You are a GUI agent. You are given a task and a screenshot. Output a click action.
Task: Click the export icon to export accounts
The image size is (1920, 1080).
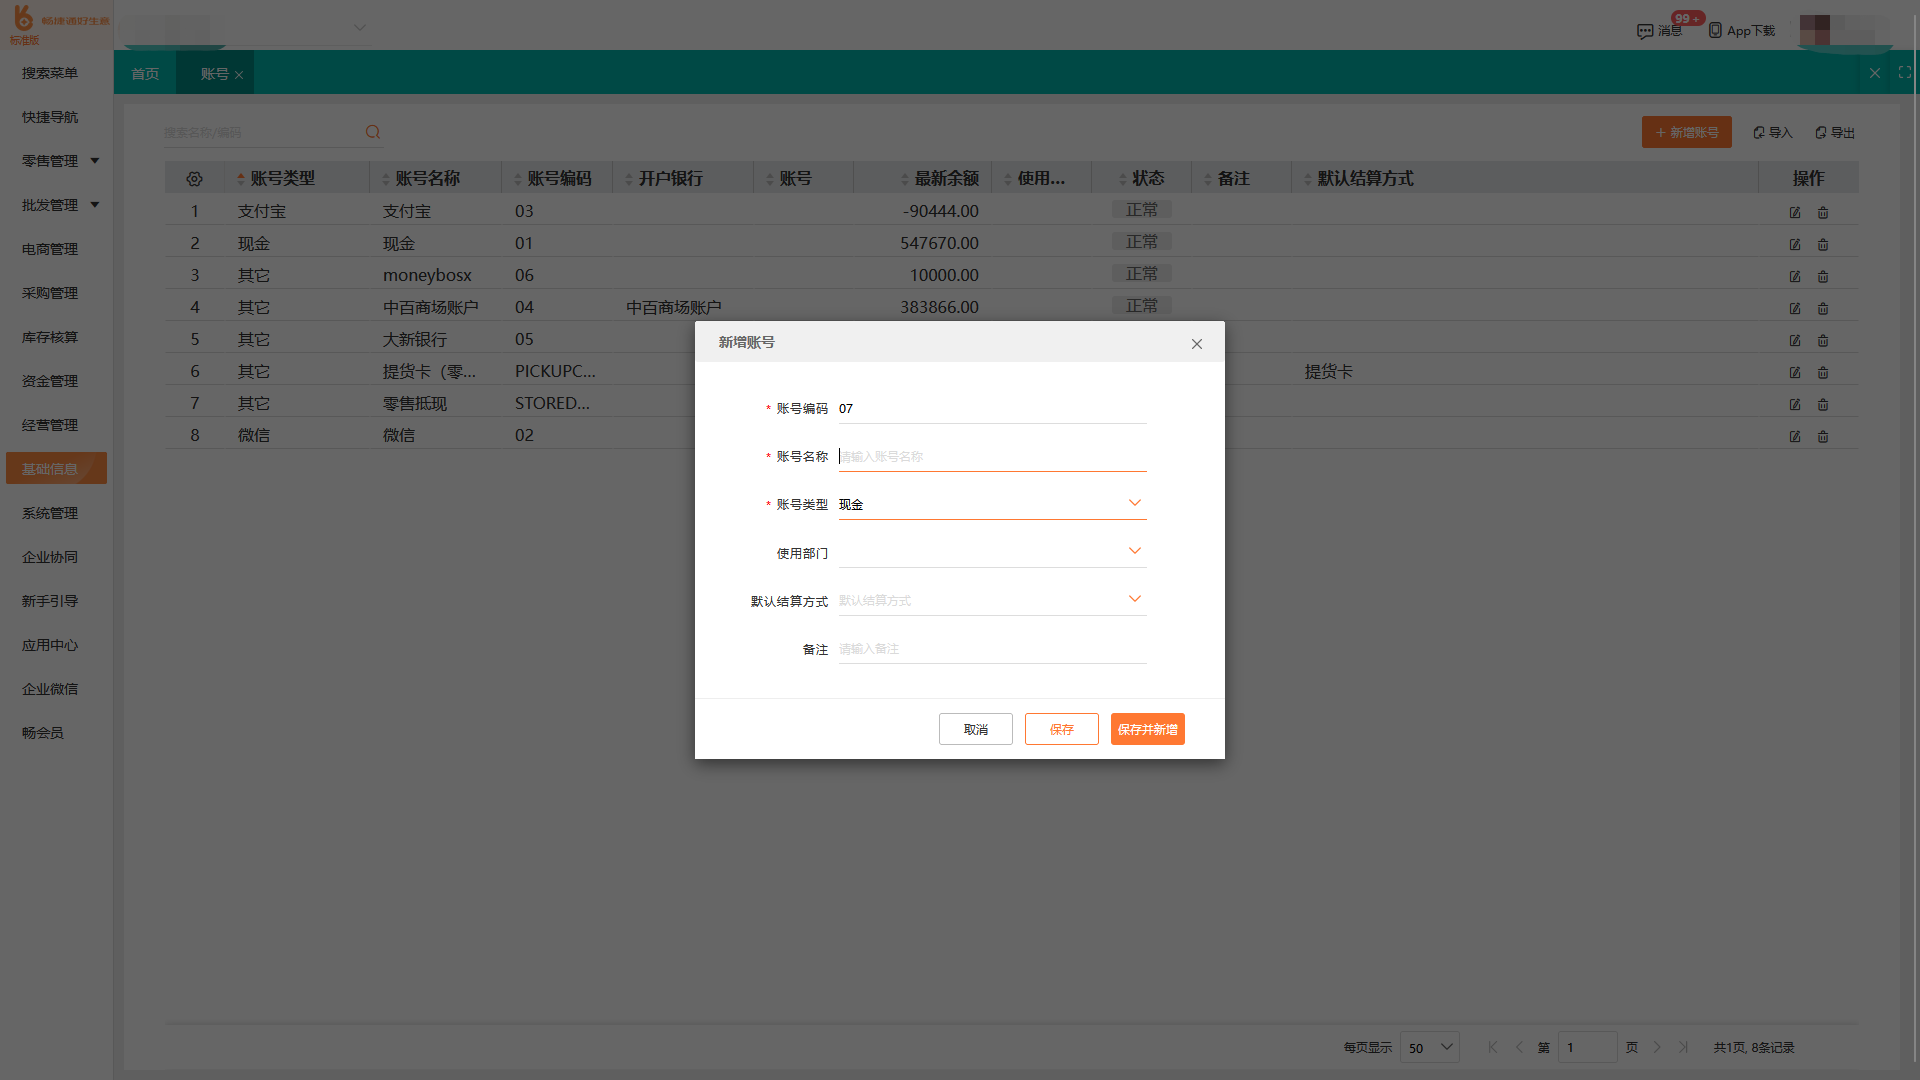1837,131
